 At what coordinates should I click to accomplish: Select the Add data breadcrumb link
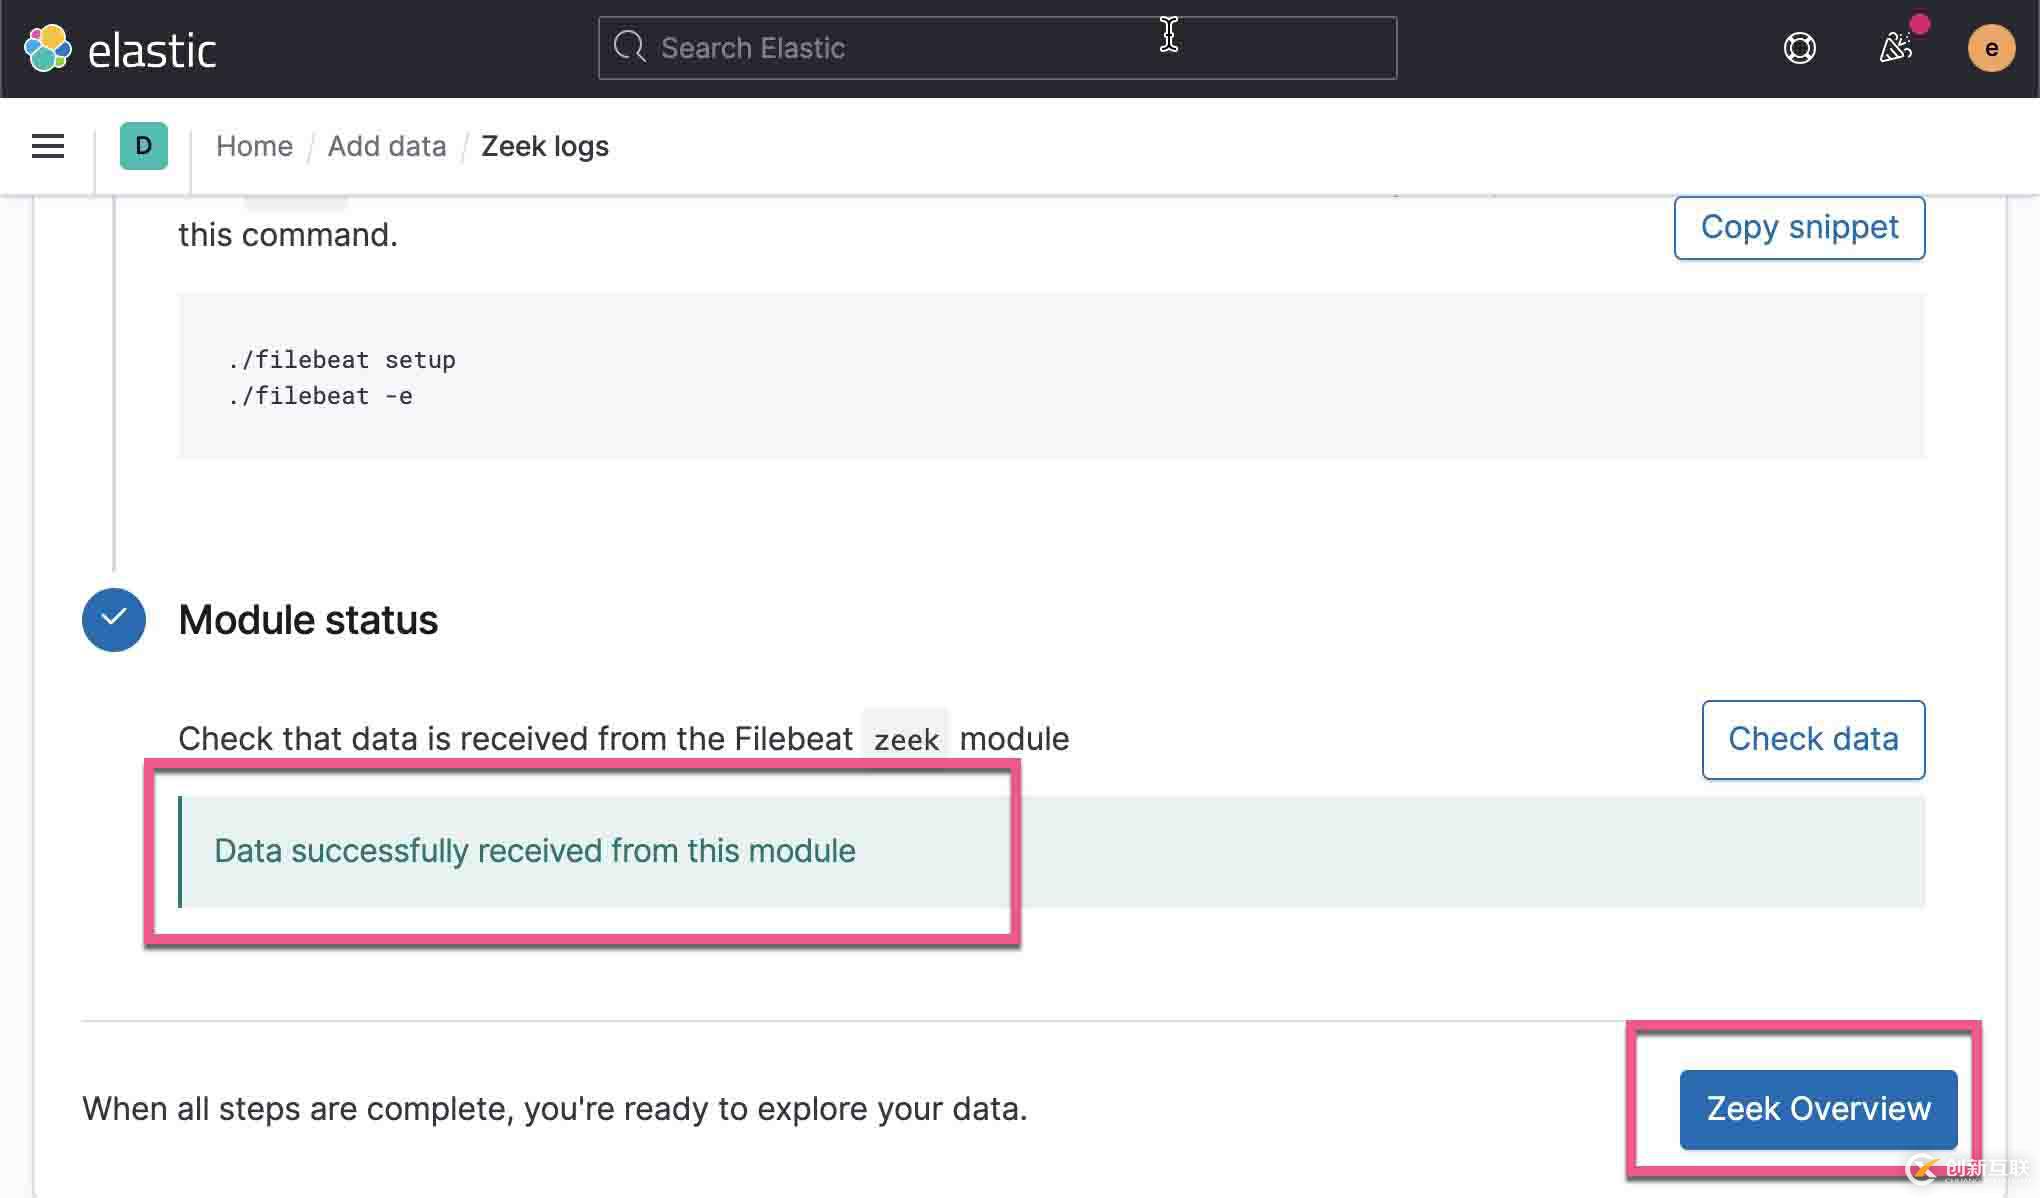click(386, 144)
